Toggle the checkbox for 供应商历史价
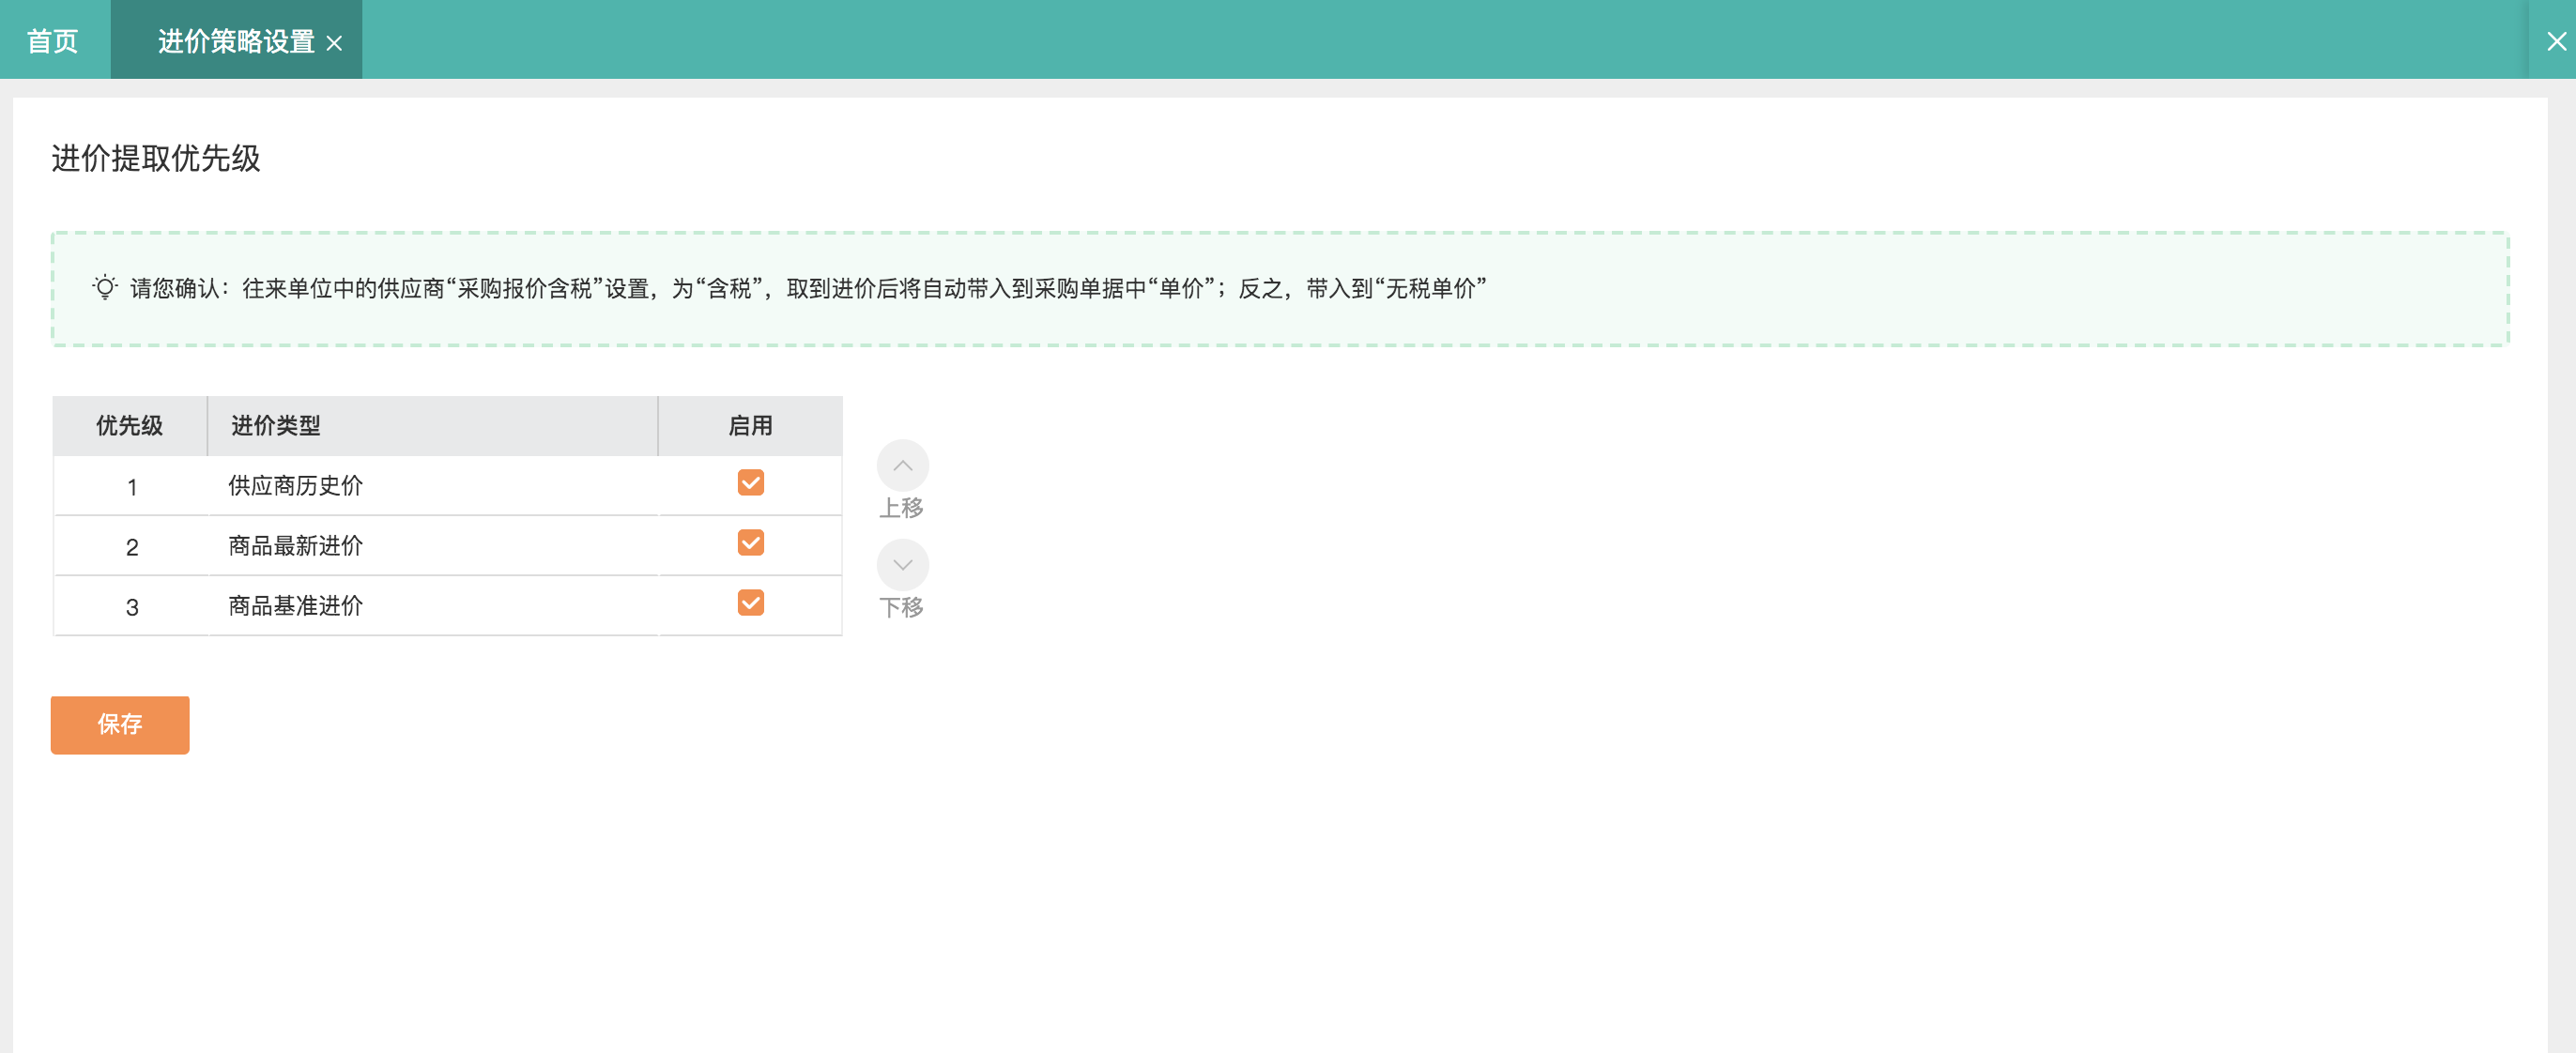Screen dimensions: 2576x1053 [751, 483]
